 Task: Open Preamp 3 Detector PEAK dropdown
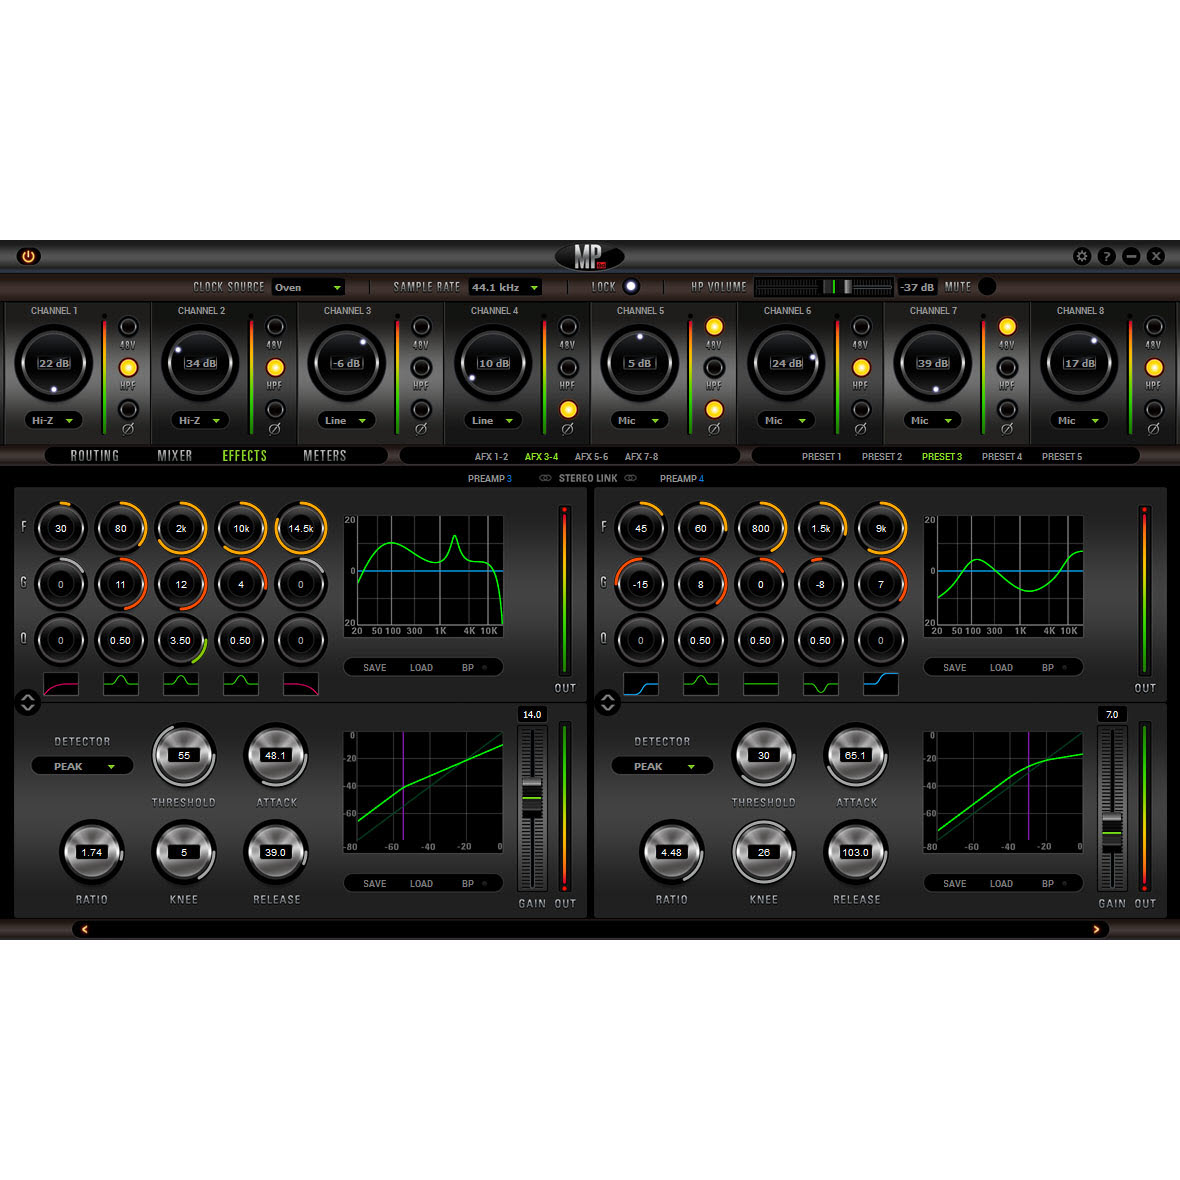pyautogui.click(x=82, y=766)
